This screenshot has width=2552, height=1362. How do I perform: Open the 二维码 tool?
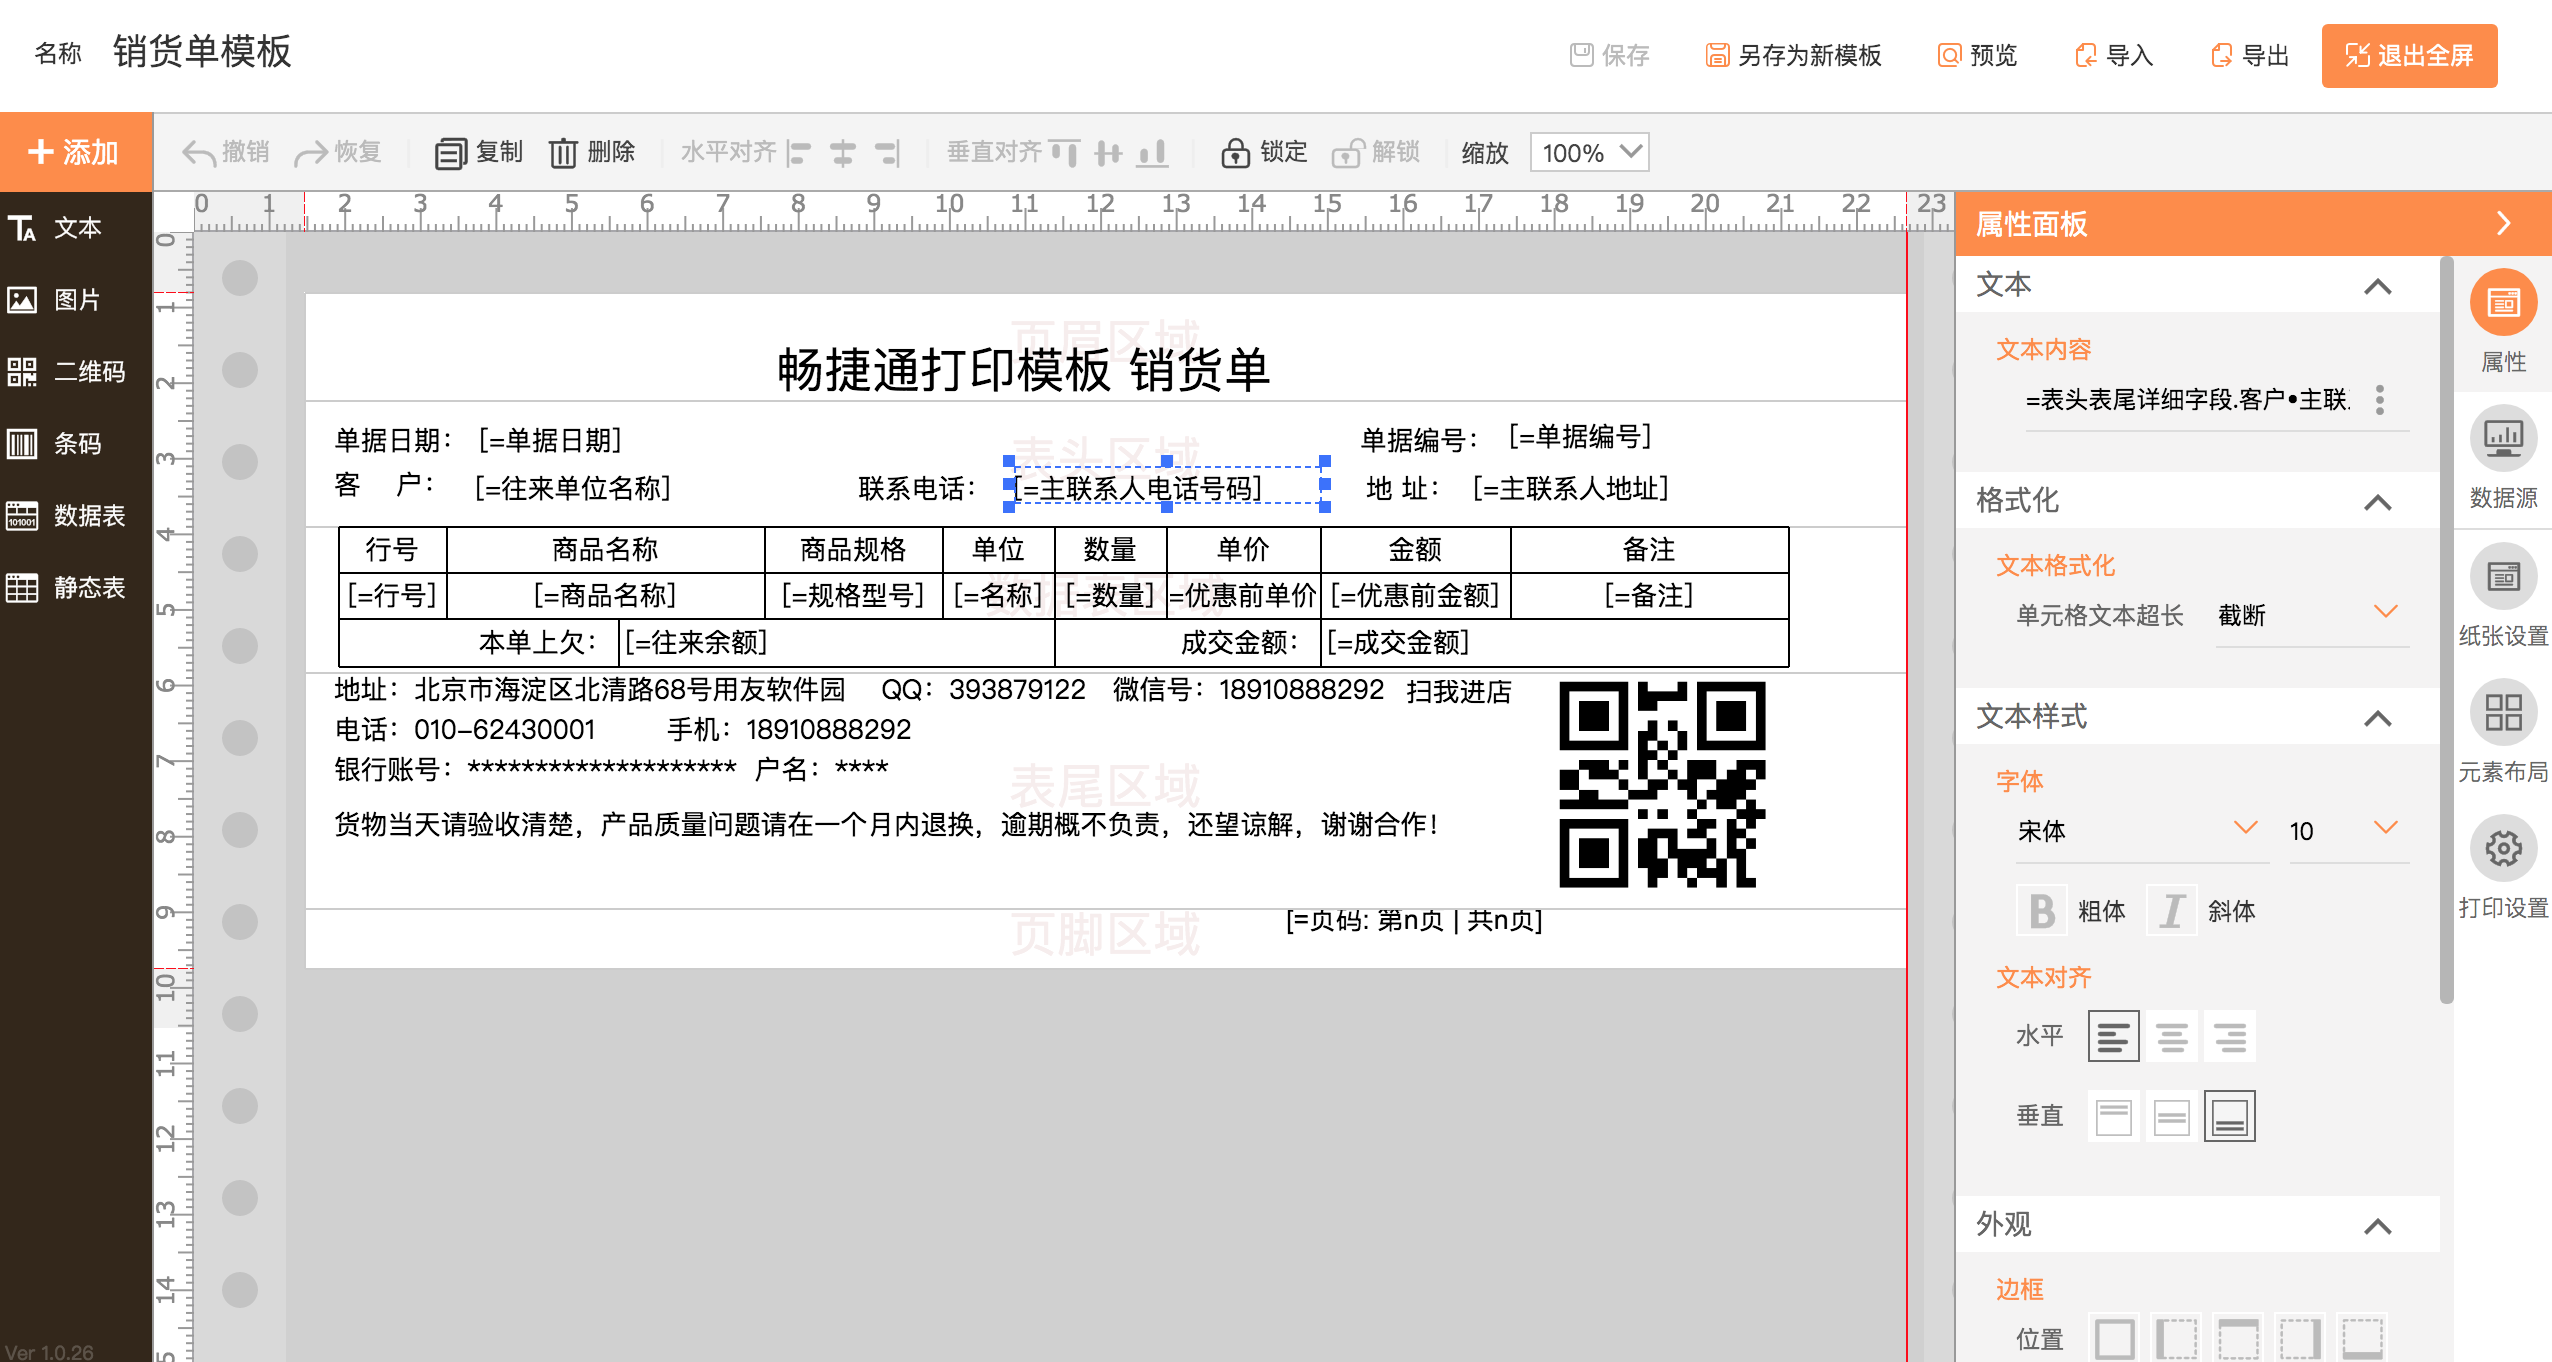76,371
